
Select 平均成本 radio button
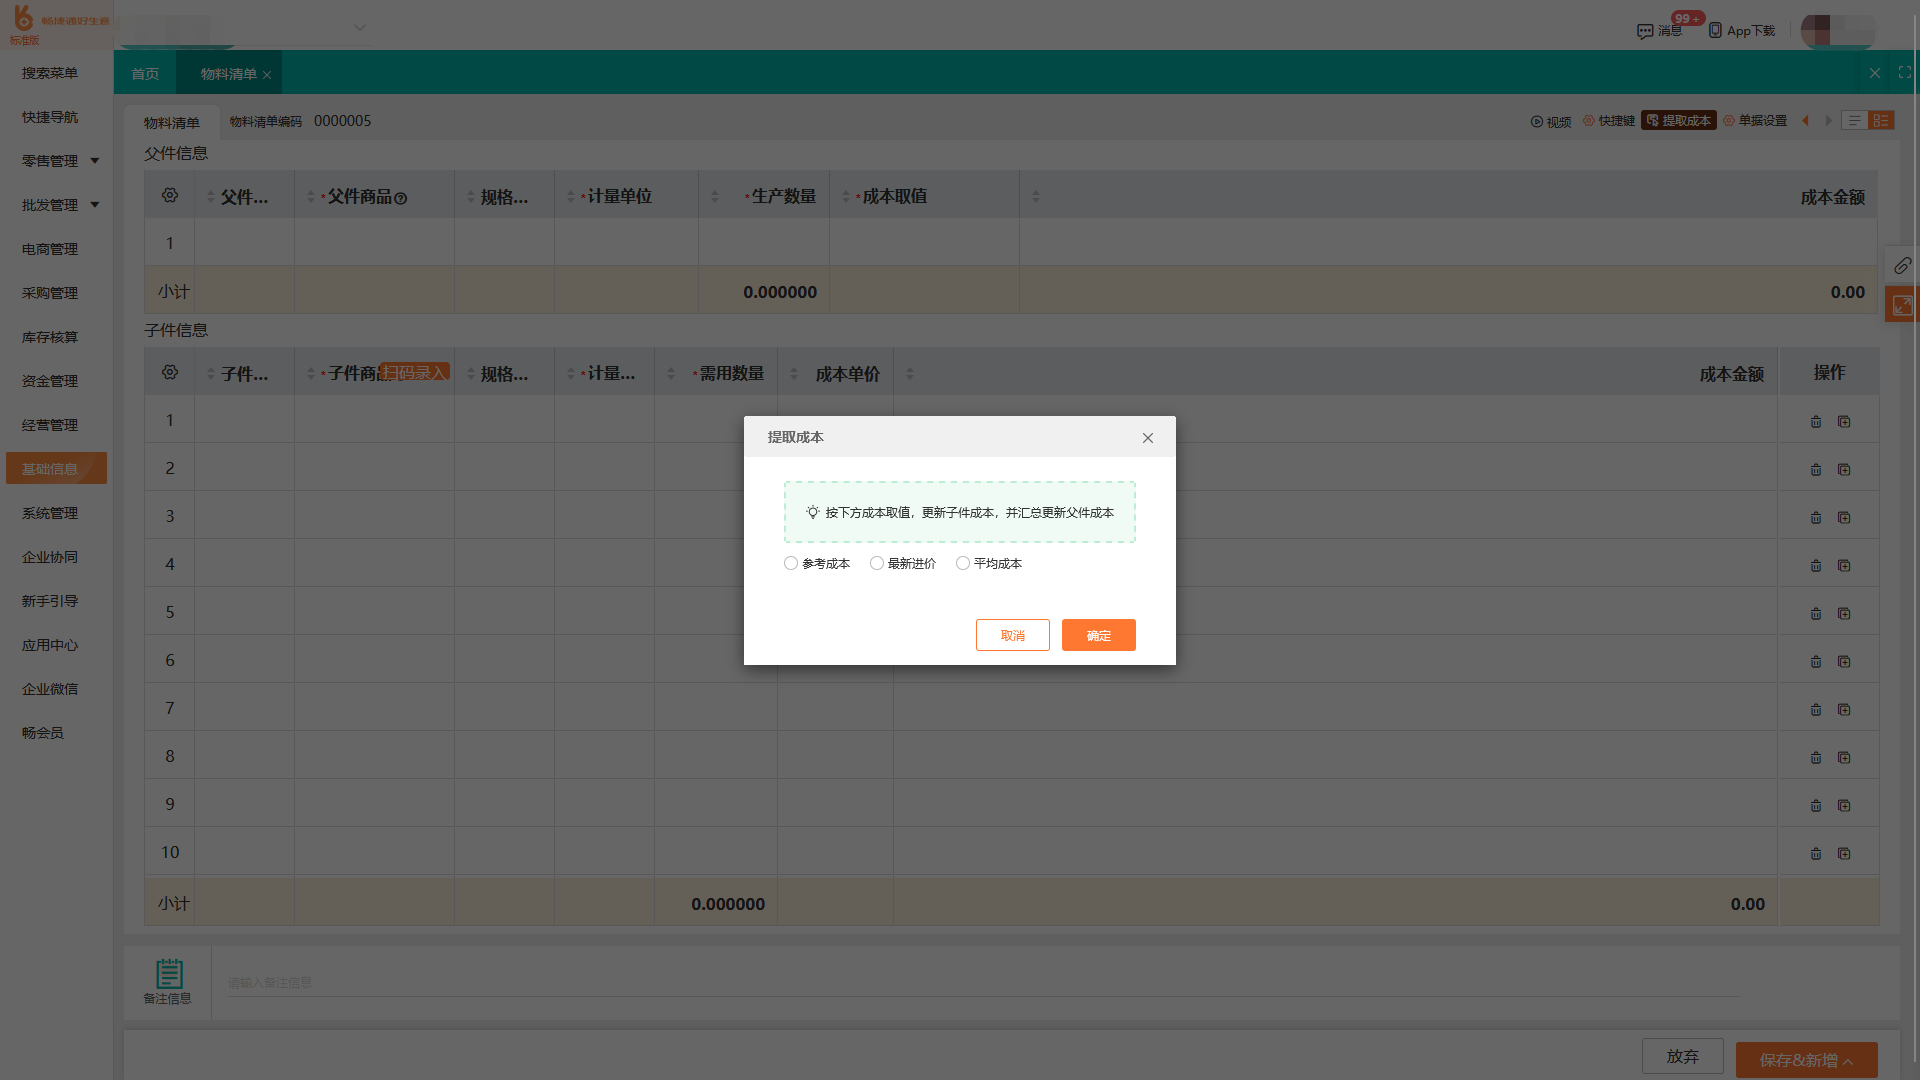964,563
